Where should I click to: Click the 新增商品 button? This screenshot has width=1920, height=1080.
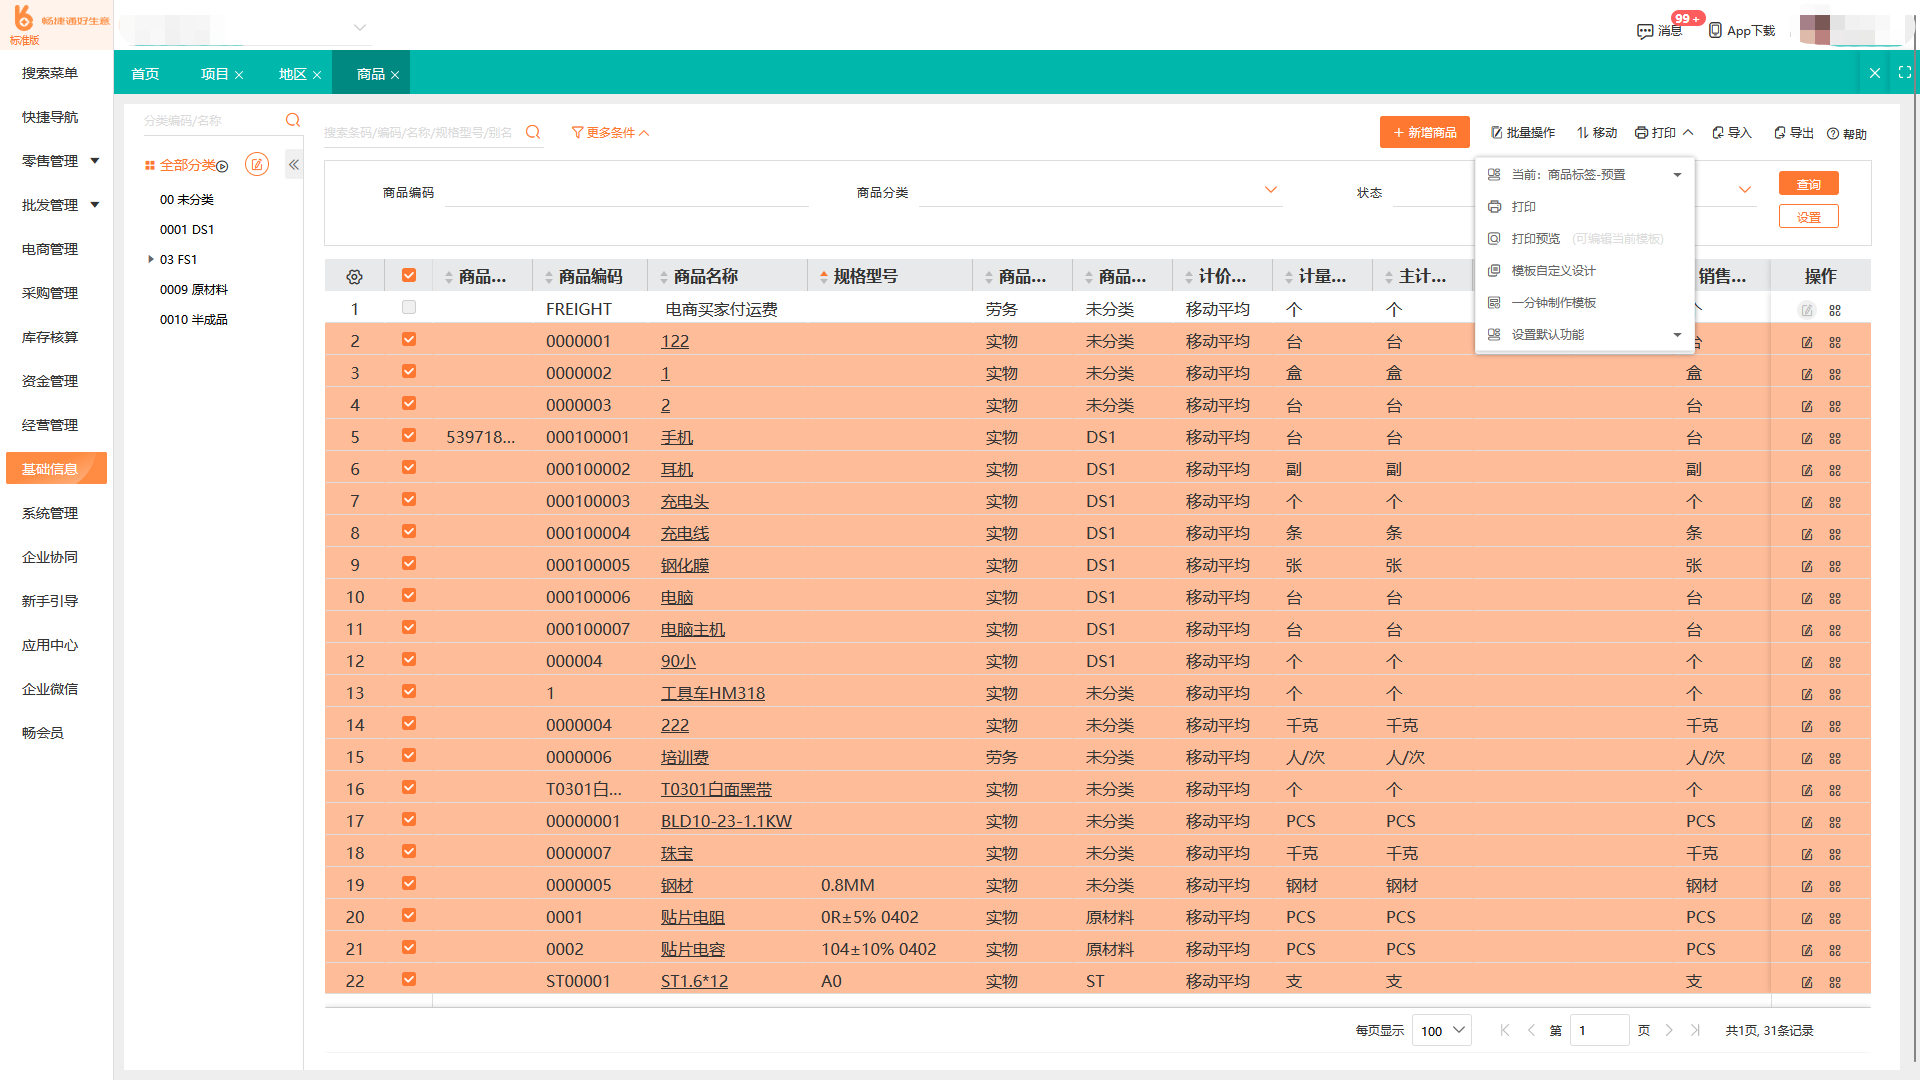tap(1423, 131)
